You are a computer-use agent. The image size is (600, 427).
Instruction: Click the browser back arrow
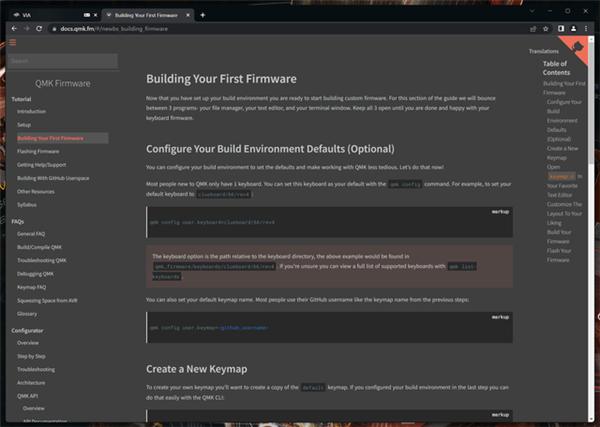pos(13,28)
